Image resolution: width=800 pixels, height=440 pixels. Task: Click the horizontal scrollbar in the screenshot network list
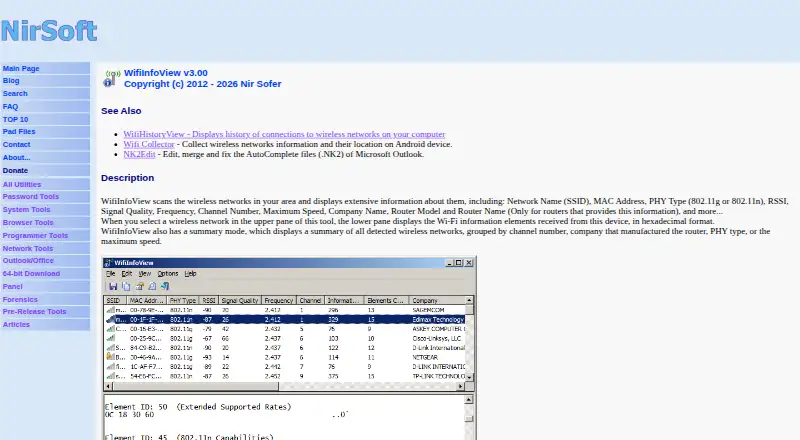click(285, 387)
